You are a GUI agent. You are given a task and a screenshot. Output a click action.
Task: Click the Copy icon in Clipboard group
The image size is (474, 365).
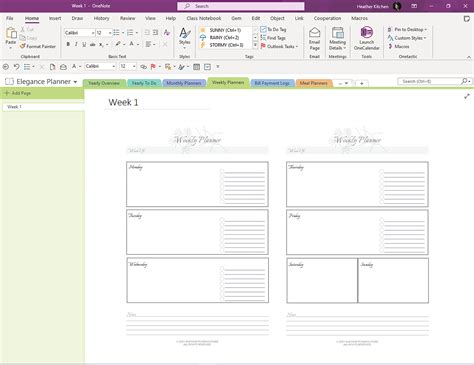click(23, 38)
